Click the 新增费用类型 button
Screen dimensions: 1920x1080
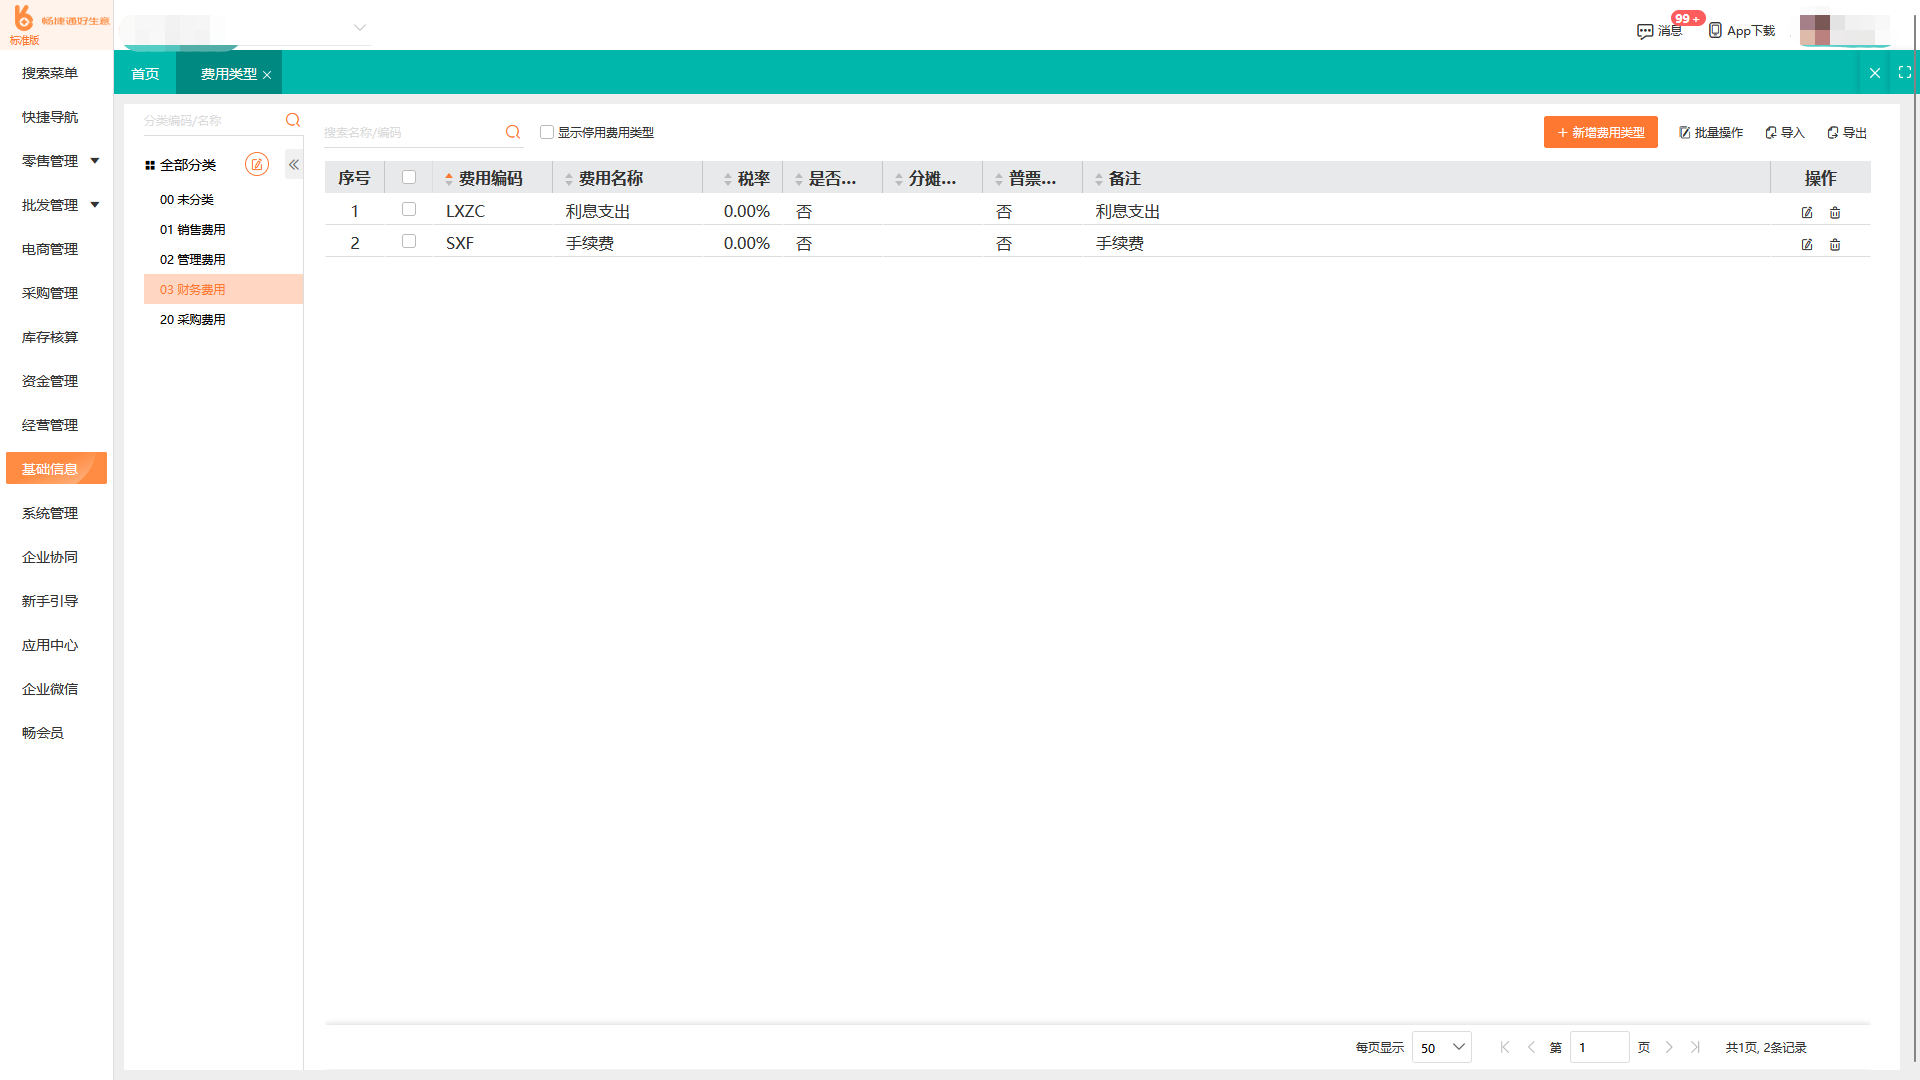(x=1600, y=132)
